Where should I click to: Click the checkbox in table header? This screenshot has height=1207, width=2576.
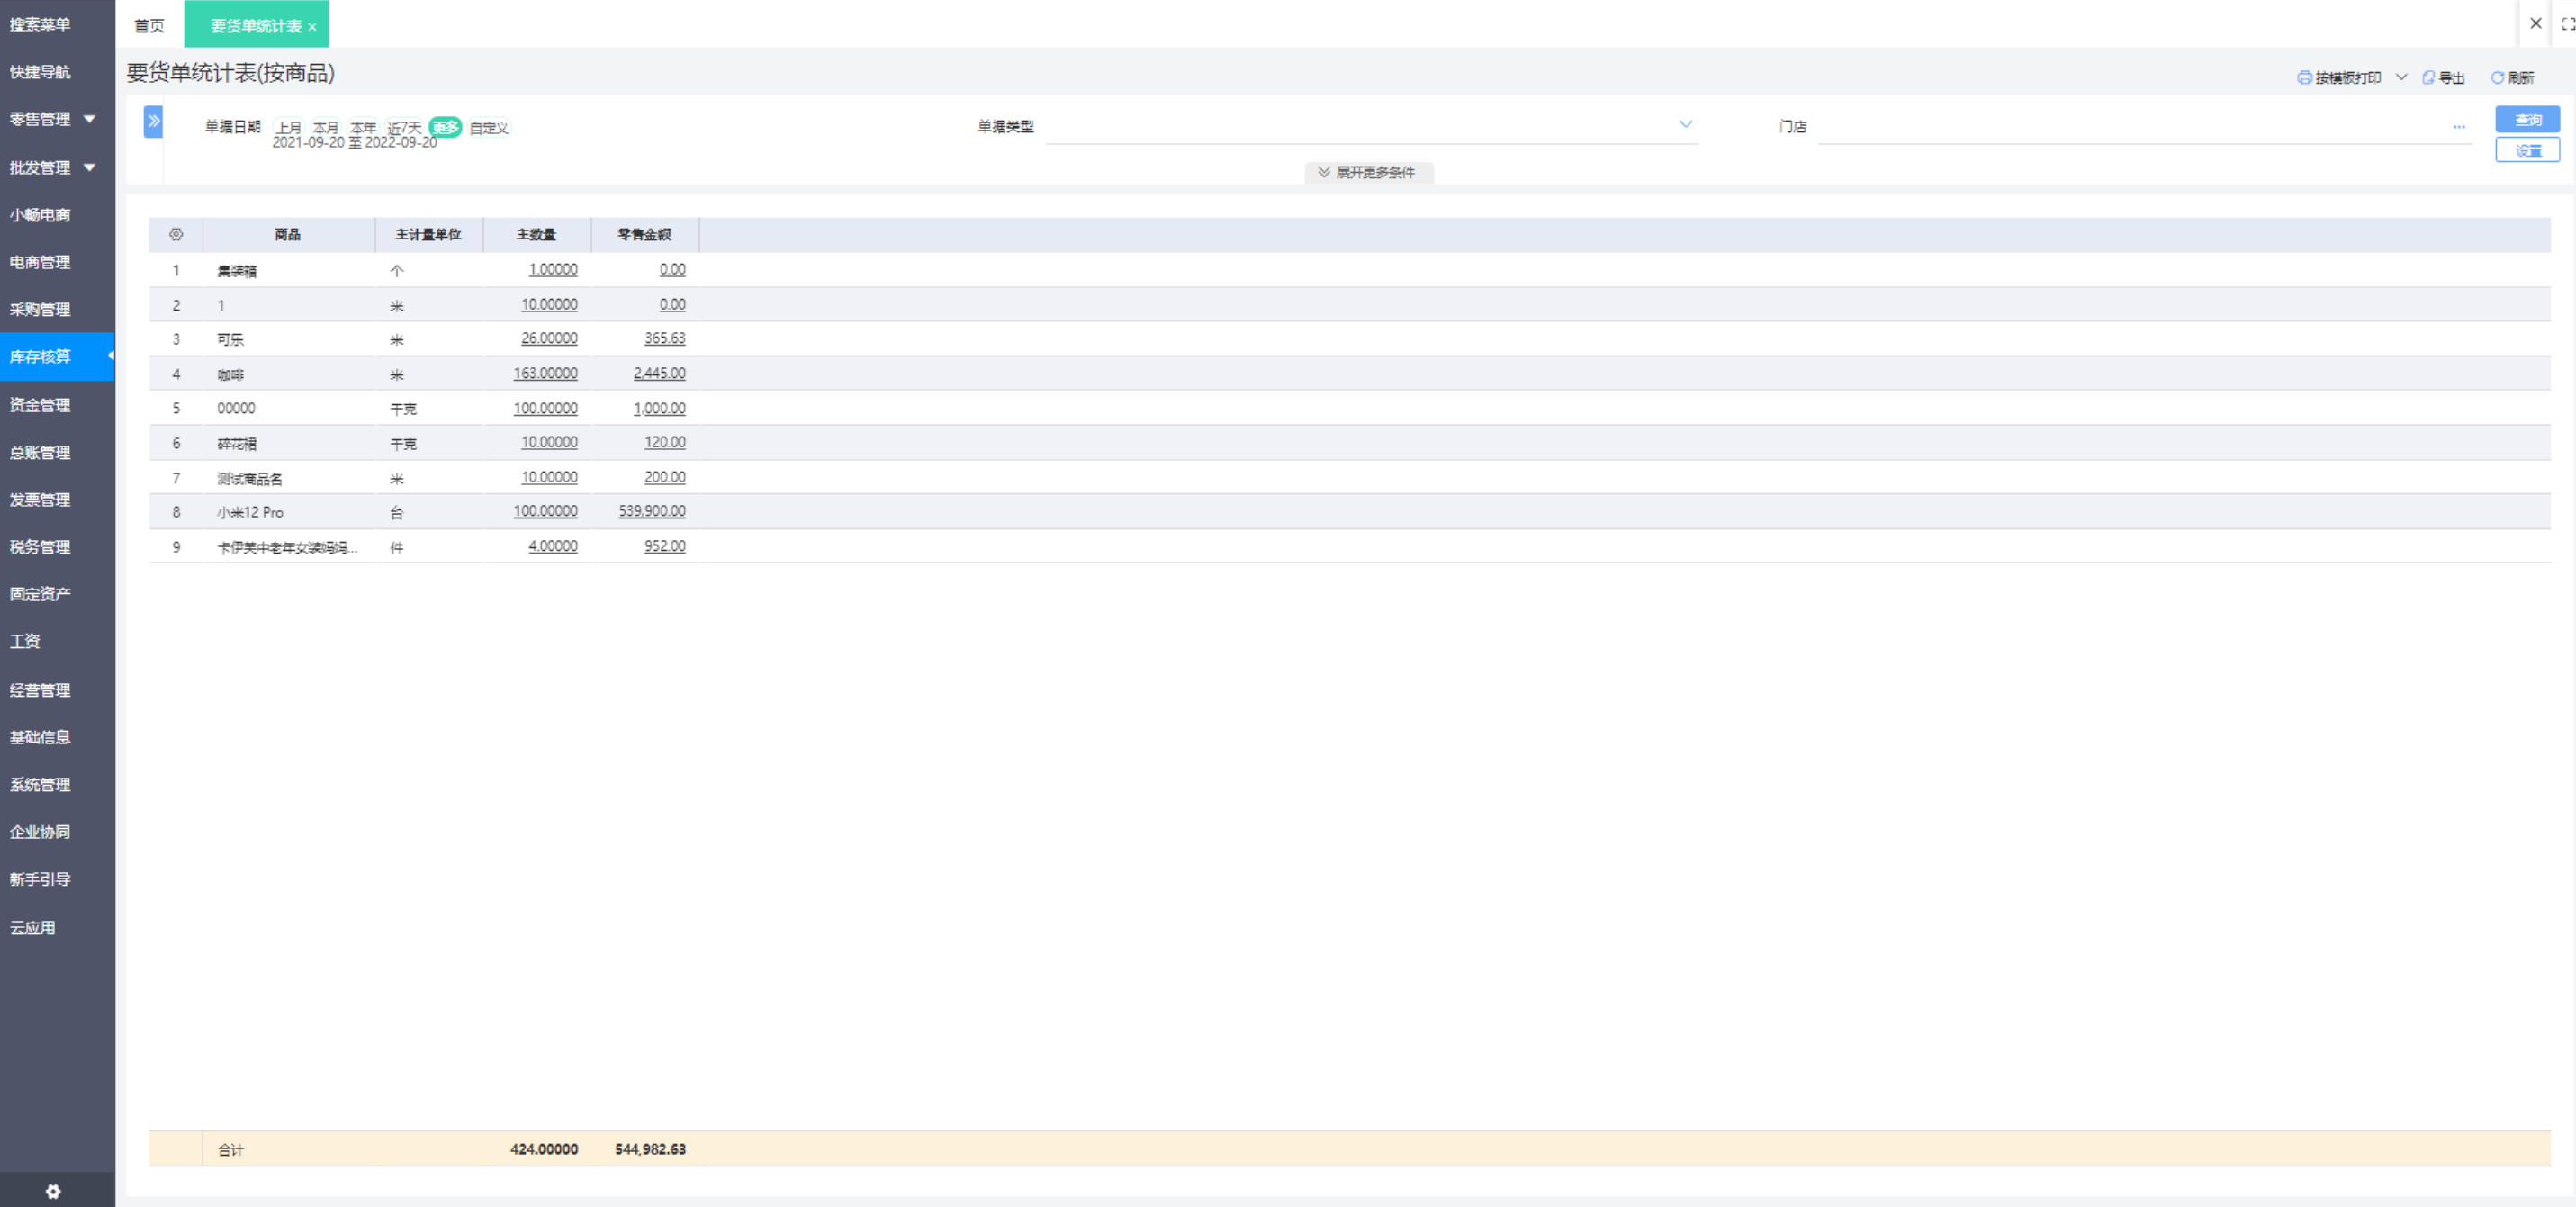tap(177, 233)
